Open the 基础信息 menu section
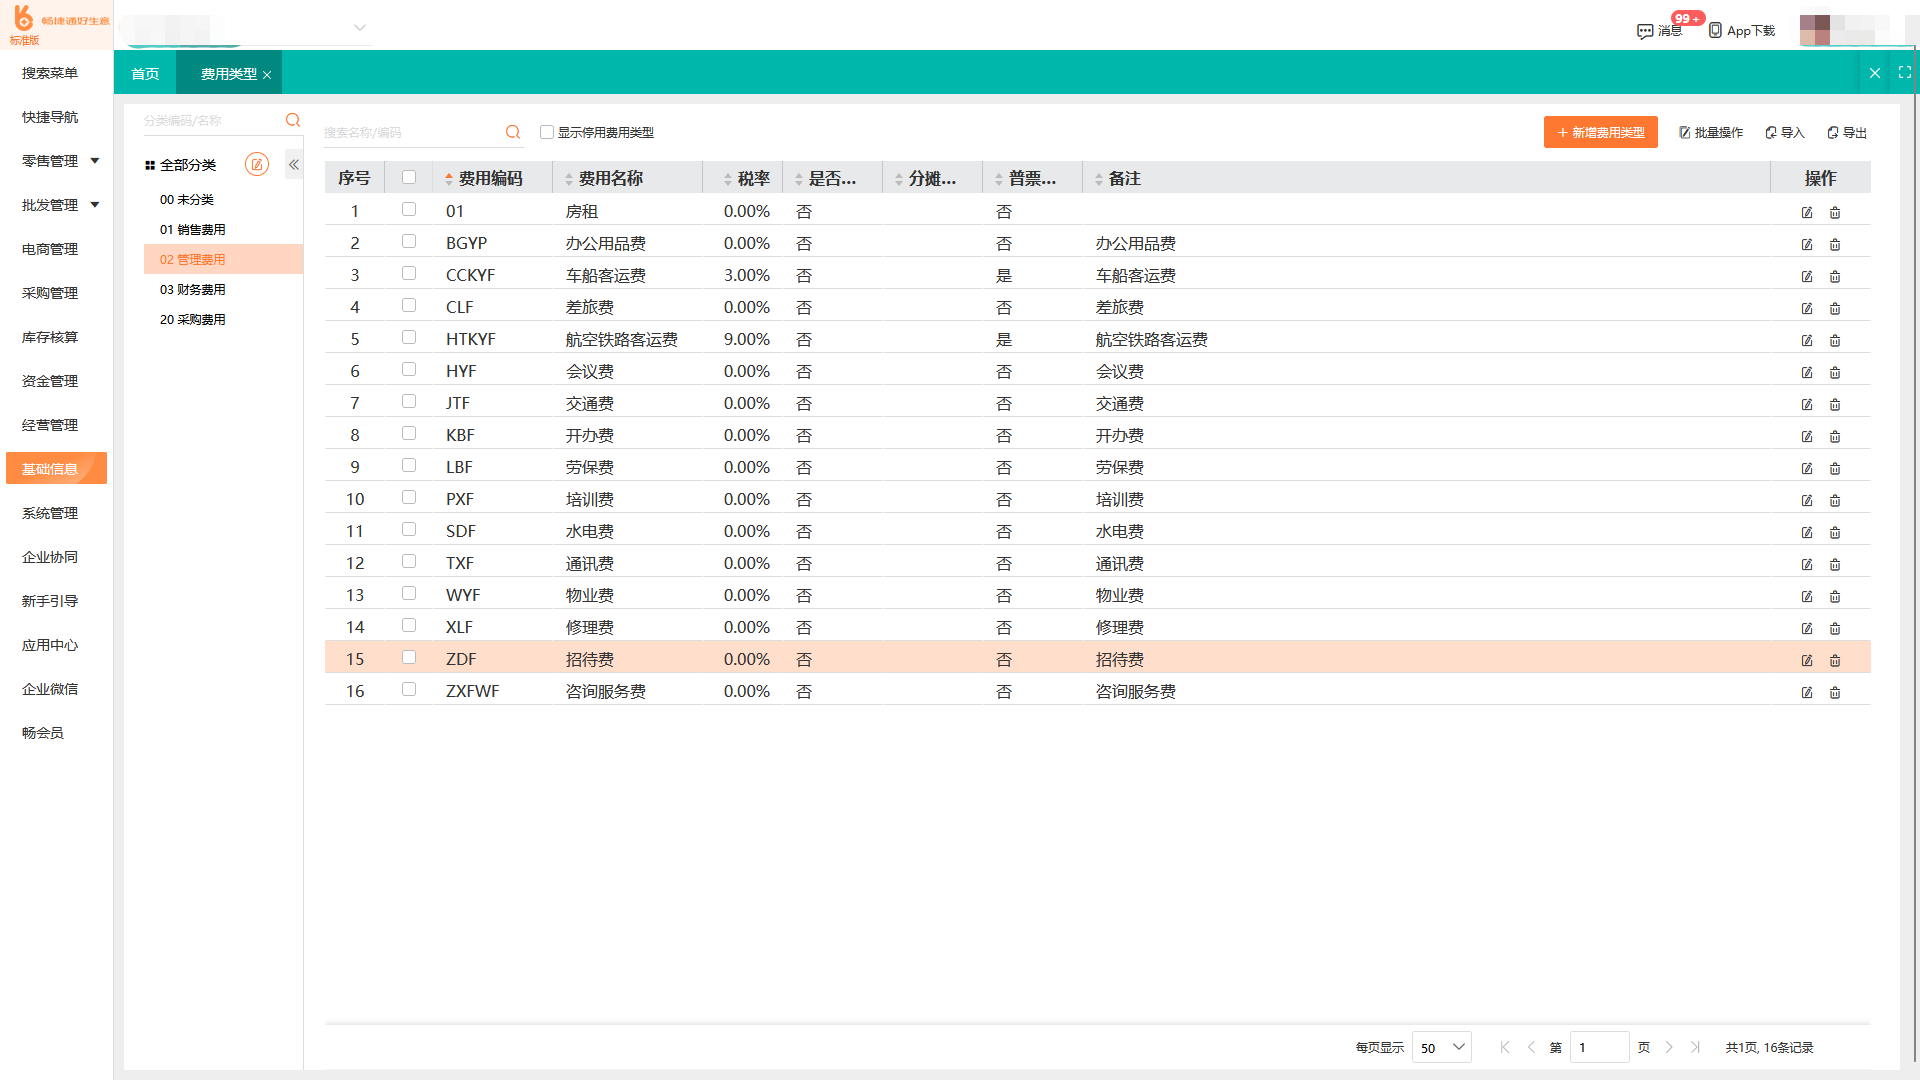 coord(53,468)
